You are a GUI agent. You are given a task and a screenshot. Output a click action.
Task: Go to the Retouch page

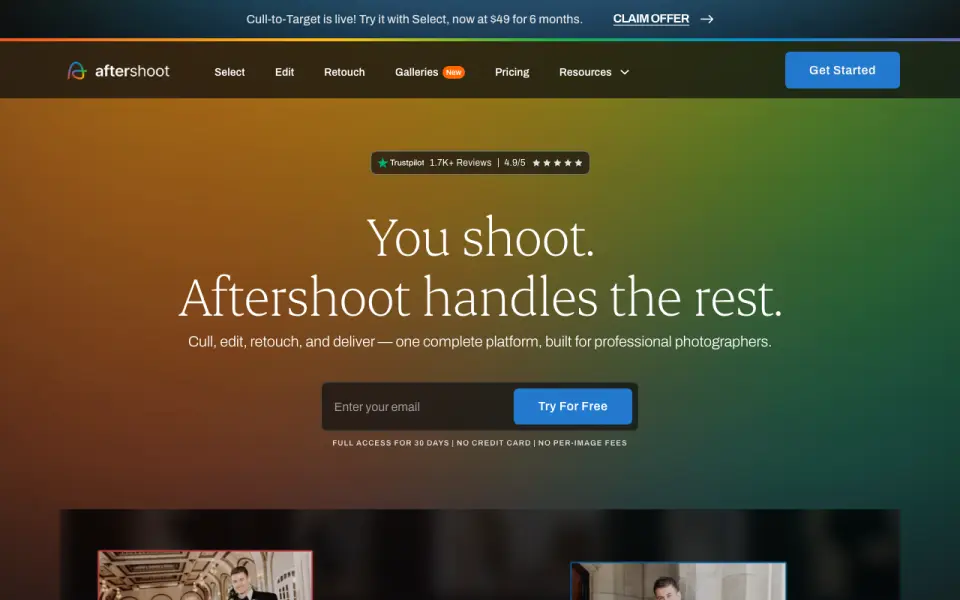344,72
